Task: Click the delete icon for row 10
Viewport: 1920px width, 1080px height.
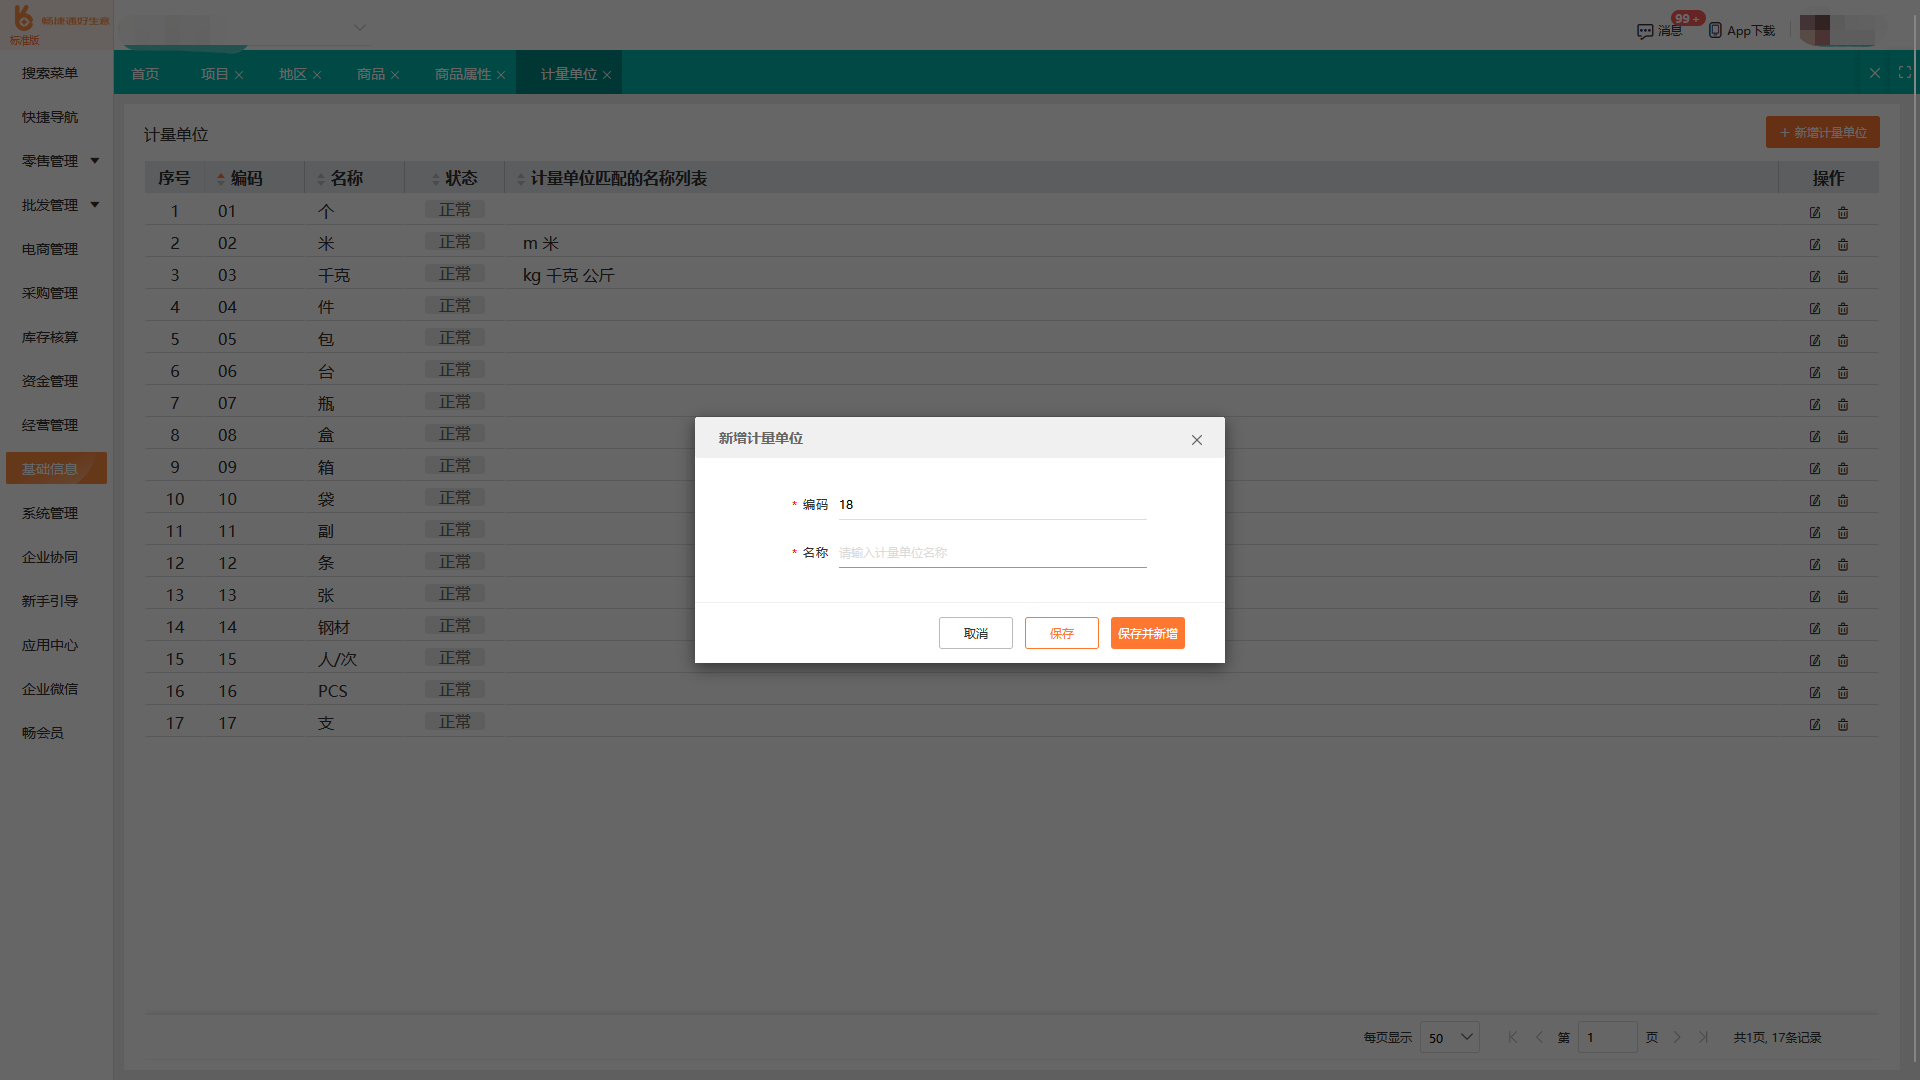Action: 1845,500
